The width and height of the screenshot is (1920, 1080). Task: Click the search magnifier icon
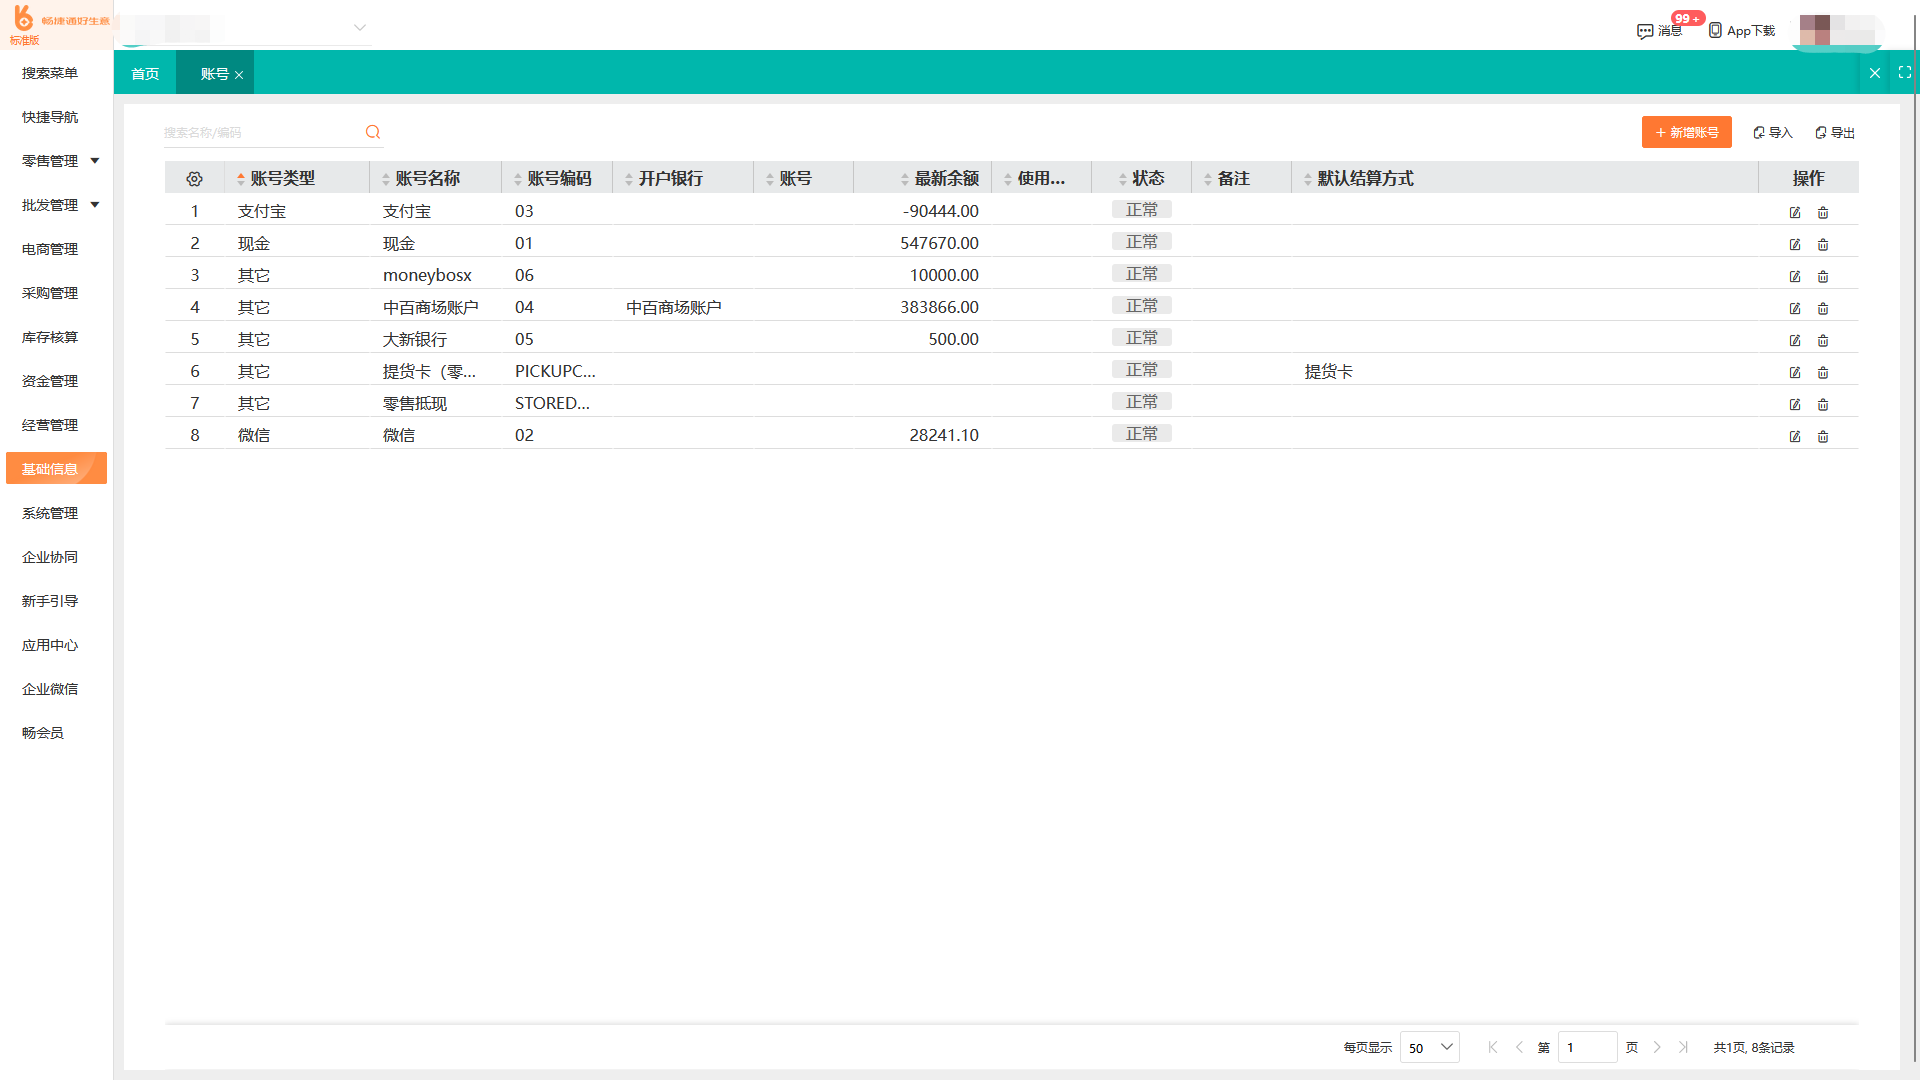point(373,132)
